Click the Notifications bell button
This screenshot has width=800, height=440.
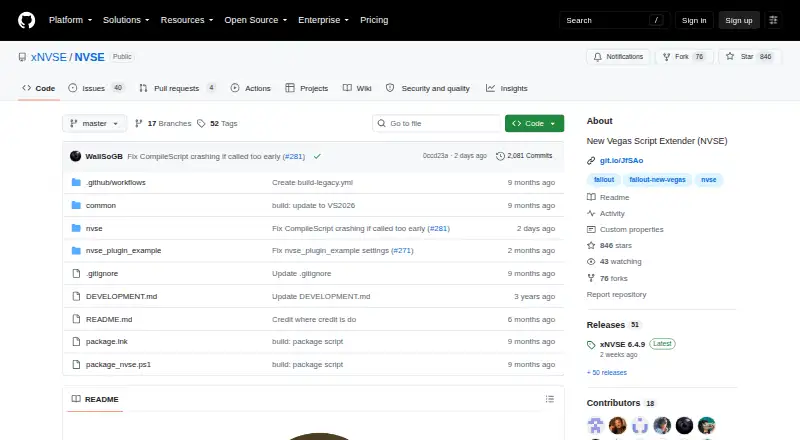pos(618,57)
